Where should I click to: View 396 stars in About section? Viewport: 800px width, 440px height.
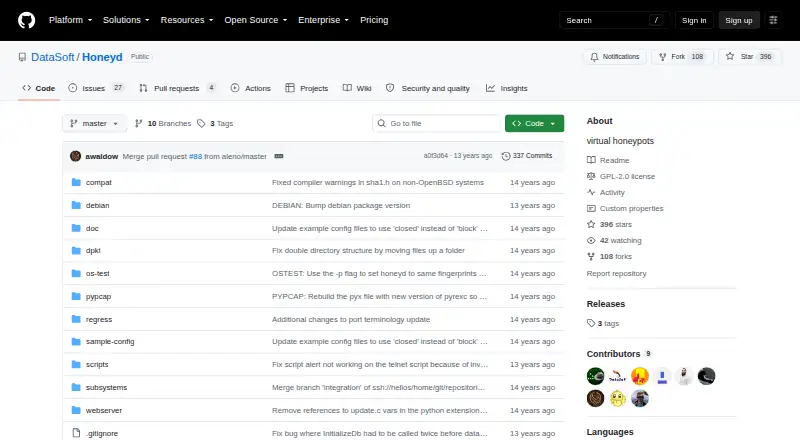click(x=609, y=225)
